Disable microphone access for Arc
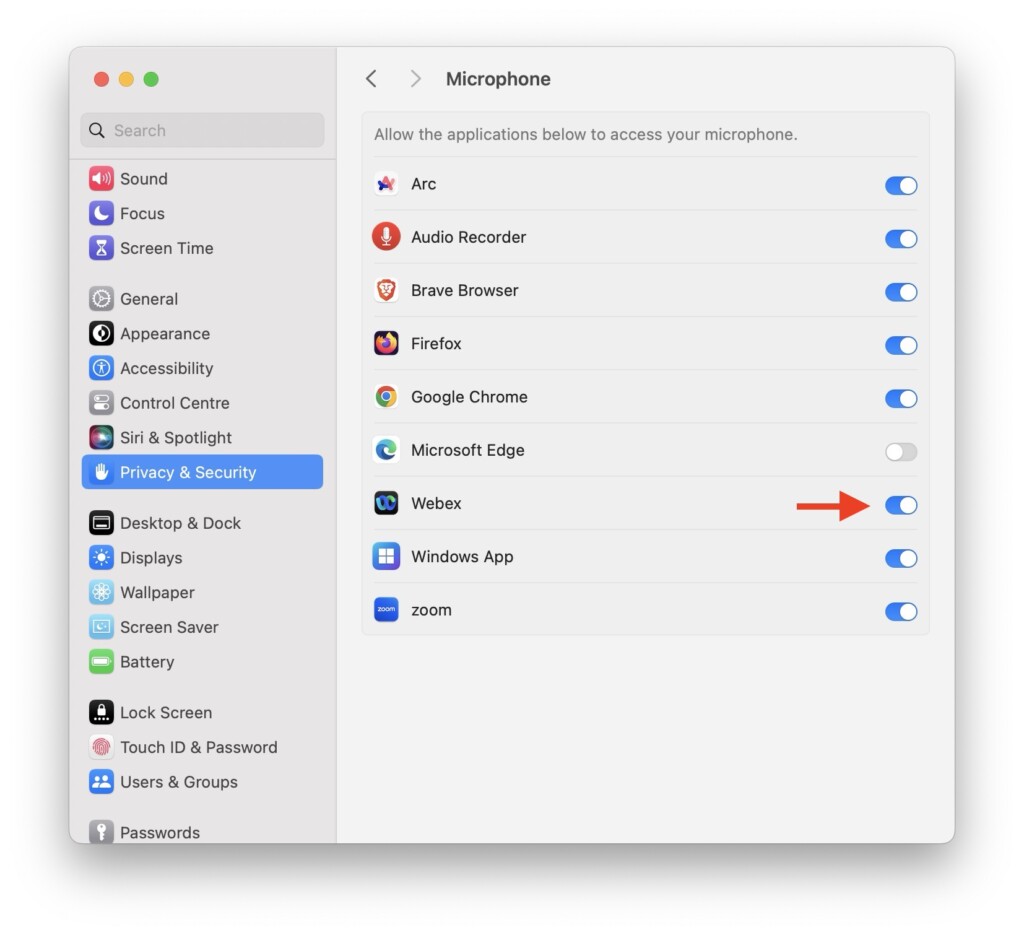Image resolution: width=1024 pixels, height=935 pixels. 901,185
